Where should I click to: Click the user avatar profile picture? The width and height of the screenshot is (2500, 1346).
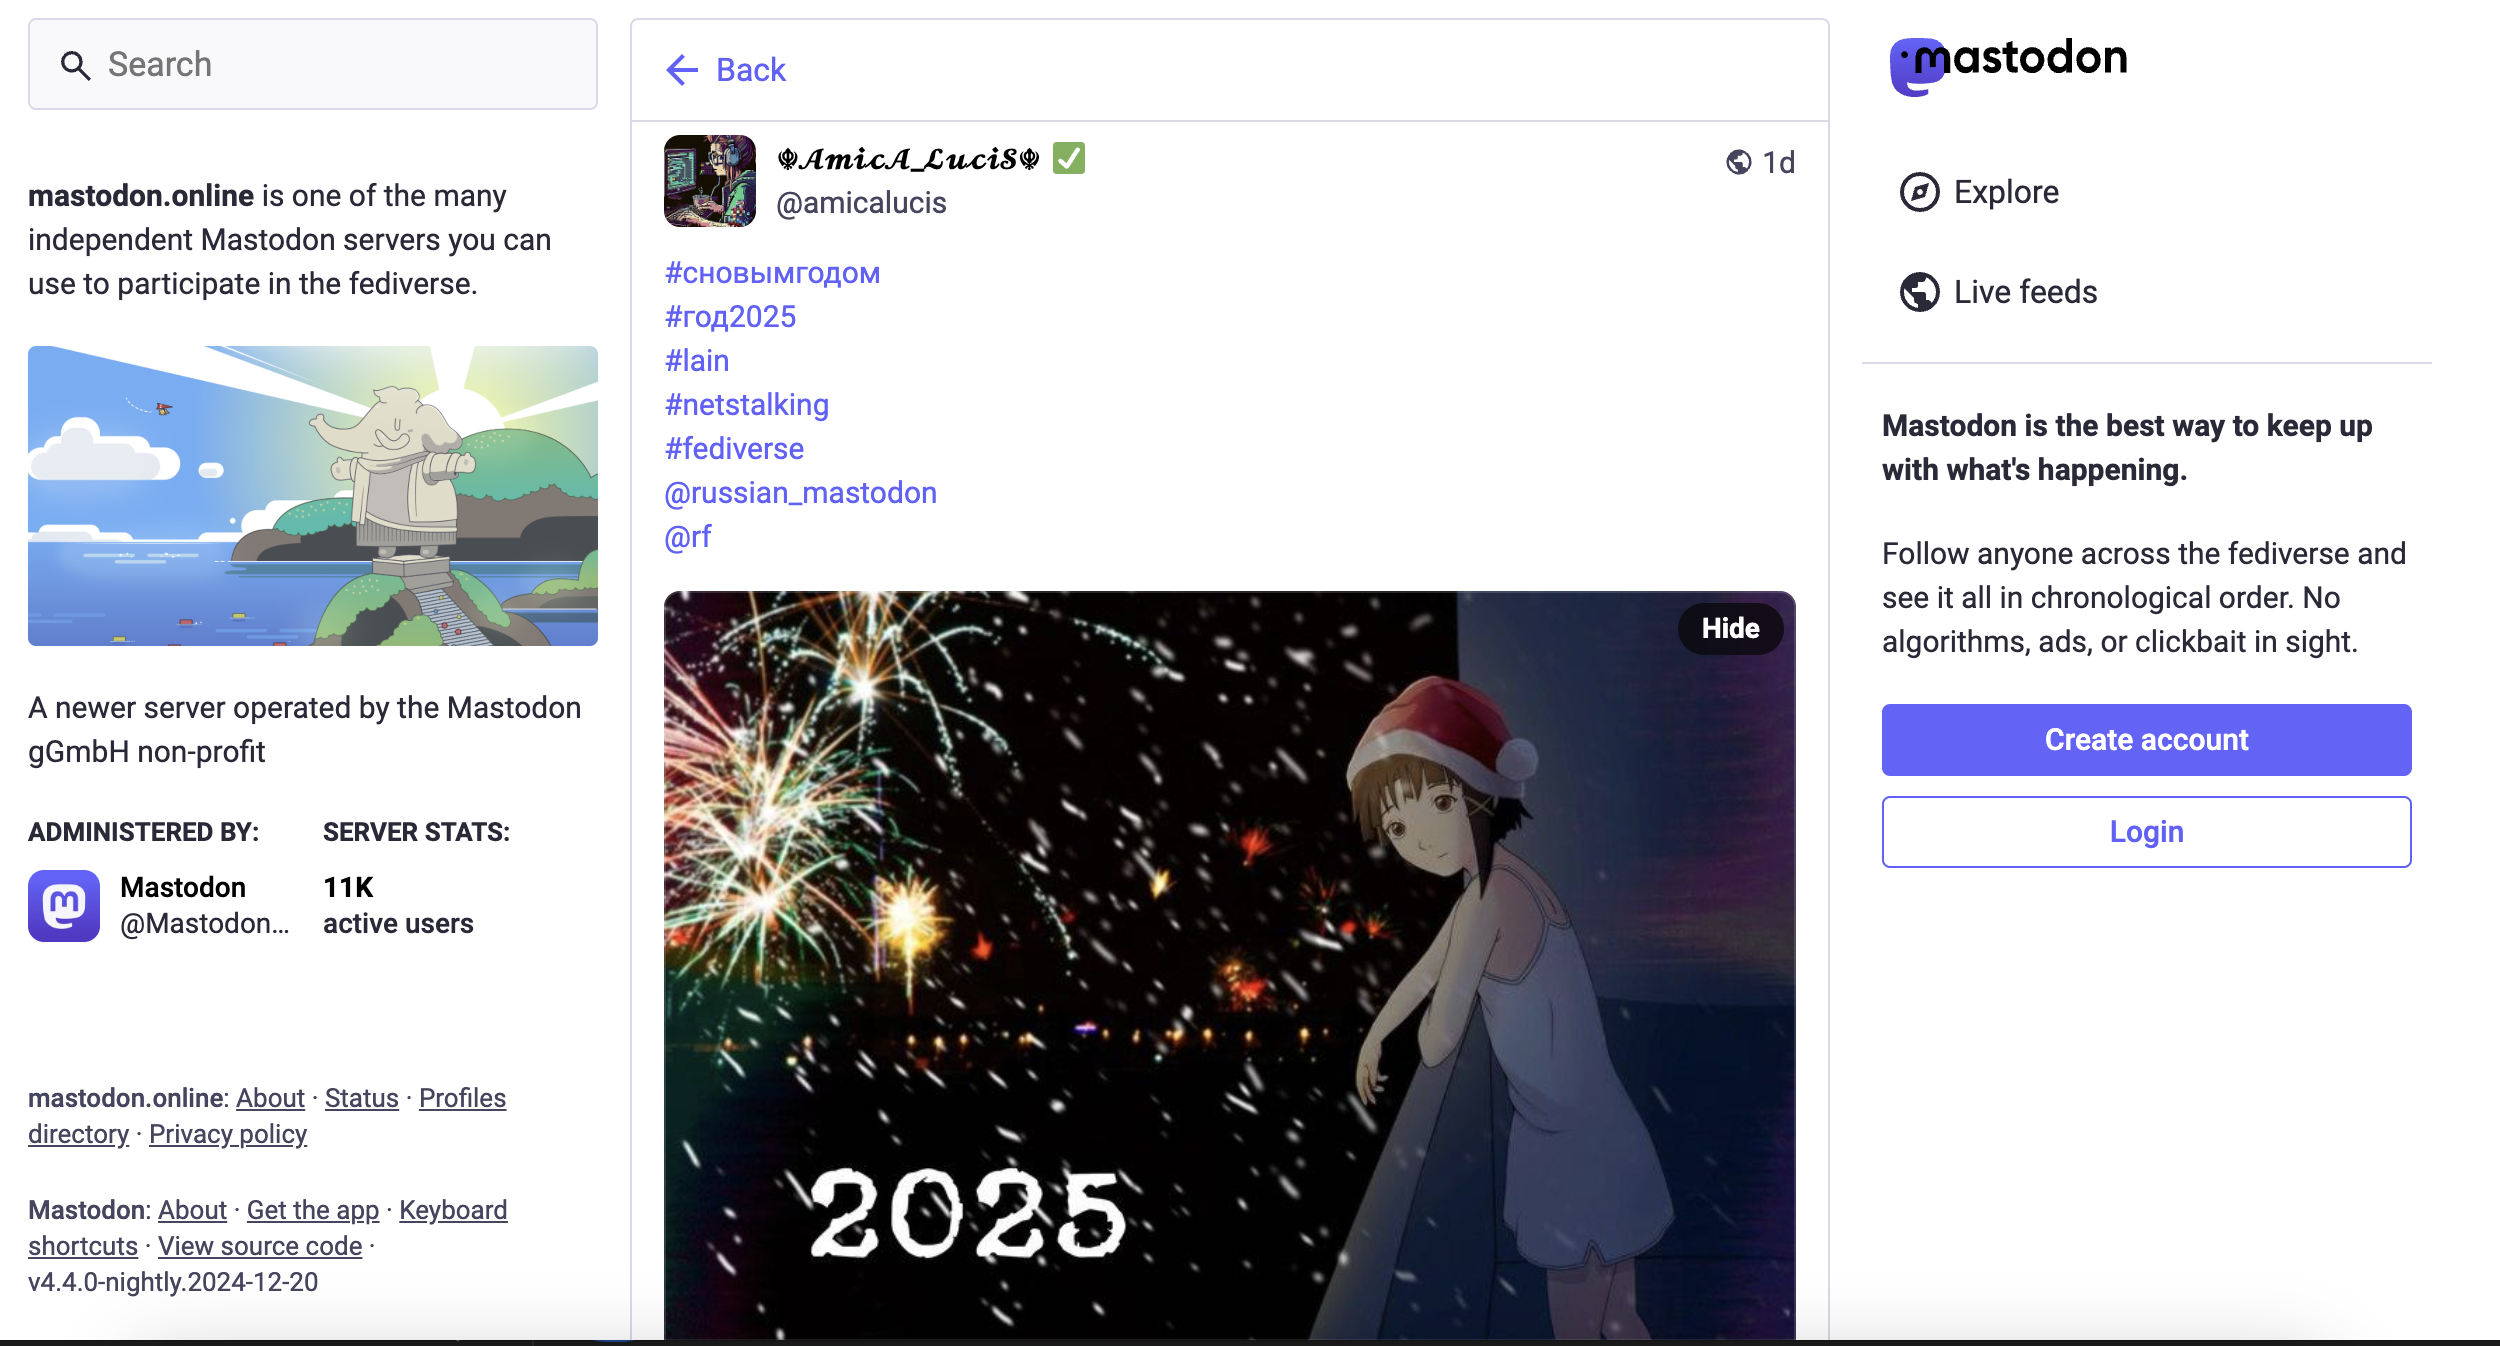pyautogui.click(x=709, y=181)
